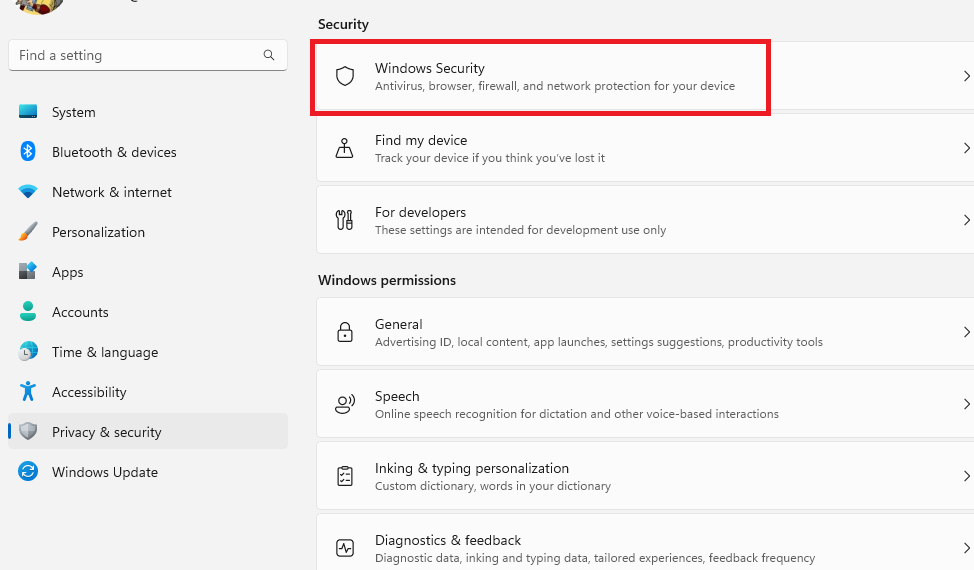This screenshot has height=570, width=974.
Task: Open Speech recognition settings
Action: click(645, 404)
